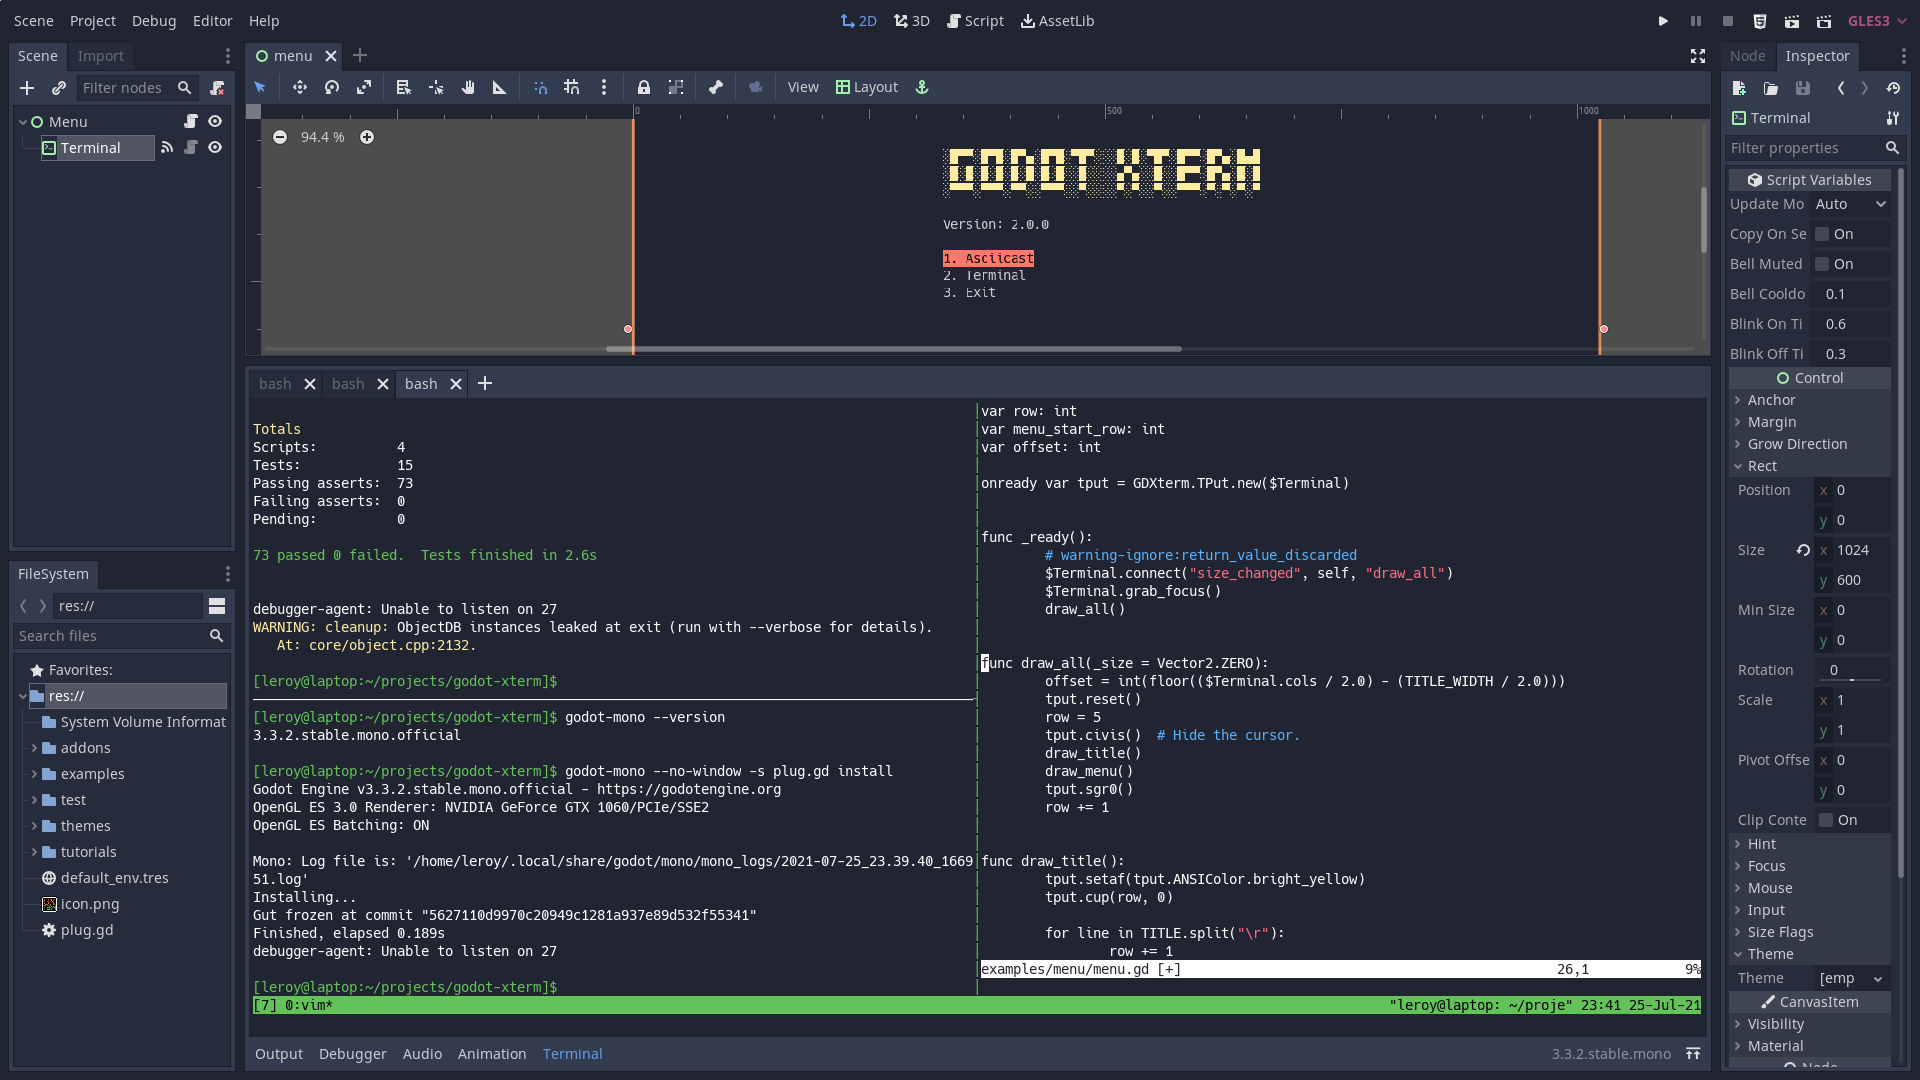Viewport: 1920px width, 1080px height.
Task: Click the Add new tab button
Action: 485,382
